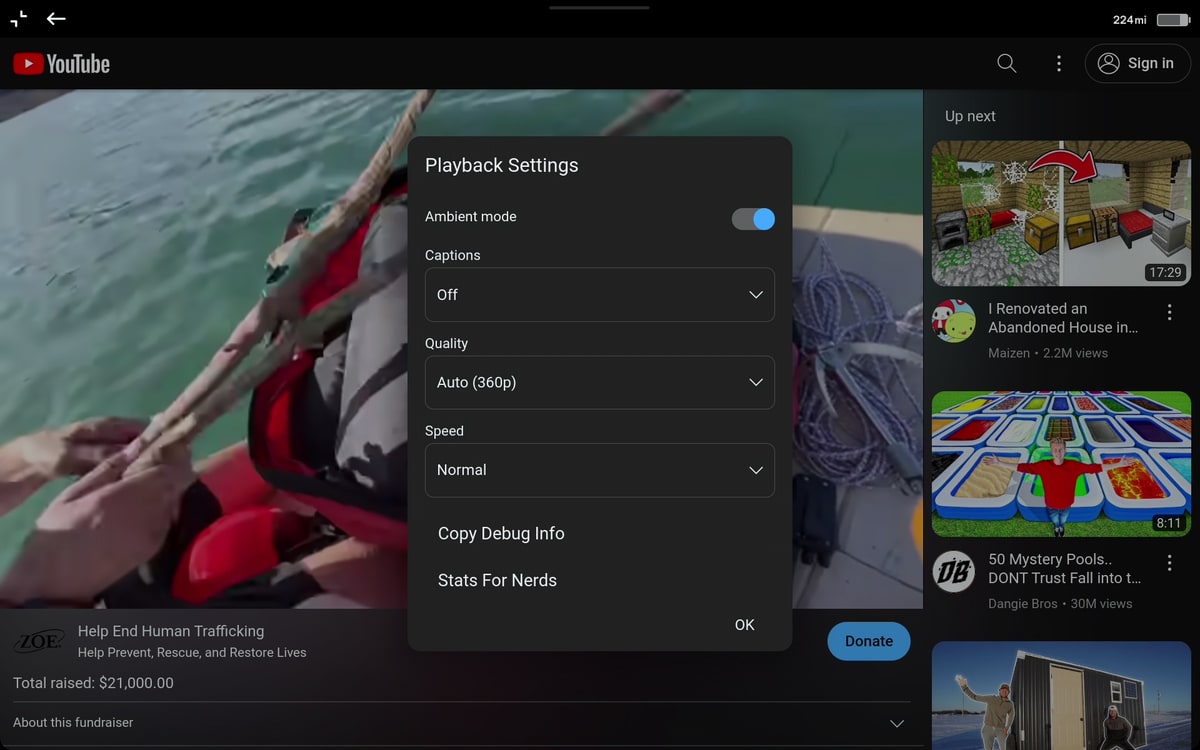Open options for the Maizen video
The image size is (1200, 750).
[x=1169, y=313]
